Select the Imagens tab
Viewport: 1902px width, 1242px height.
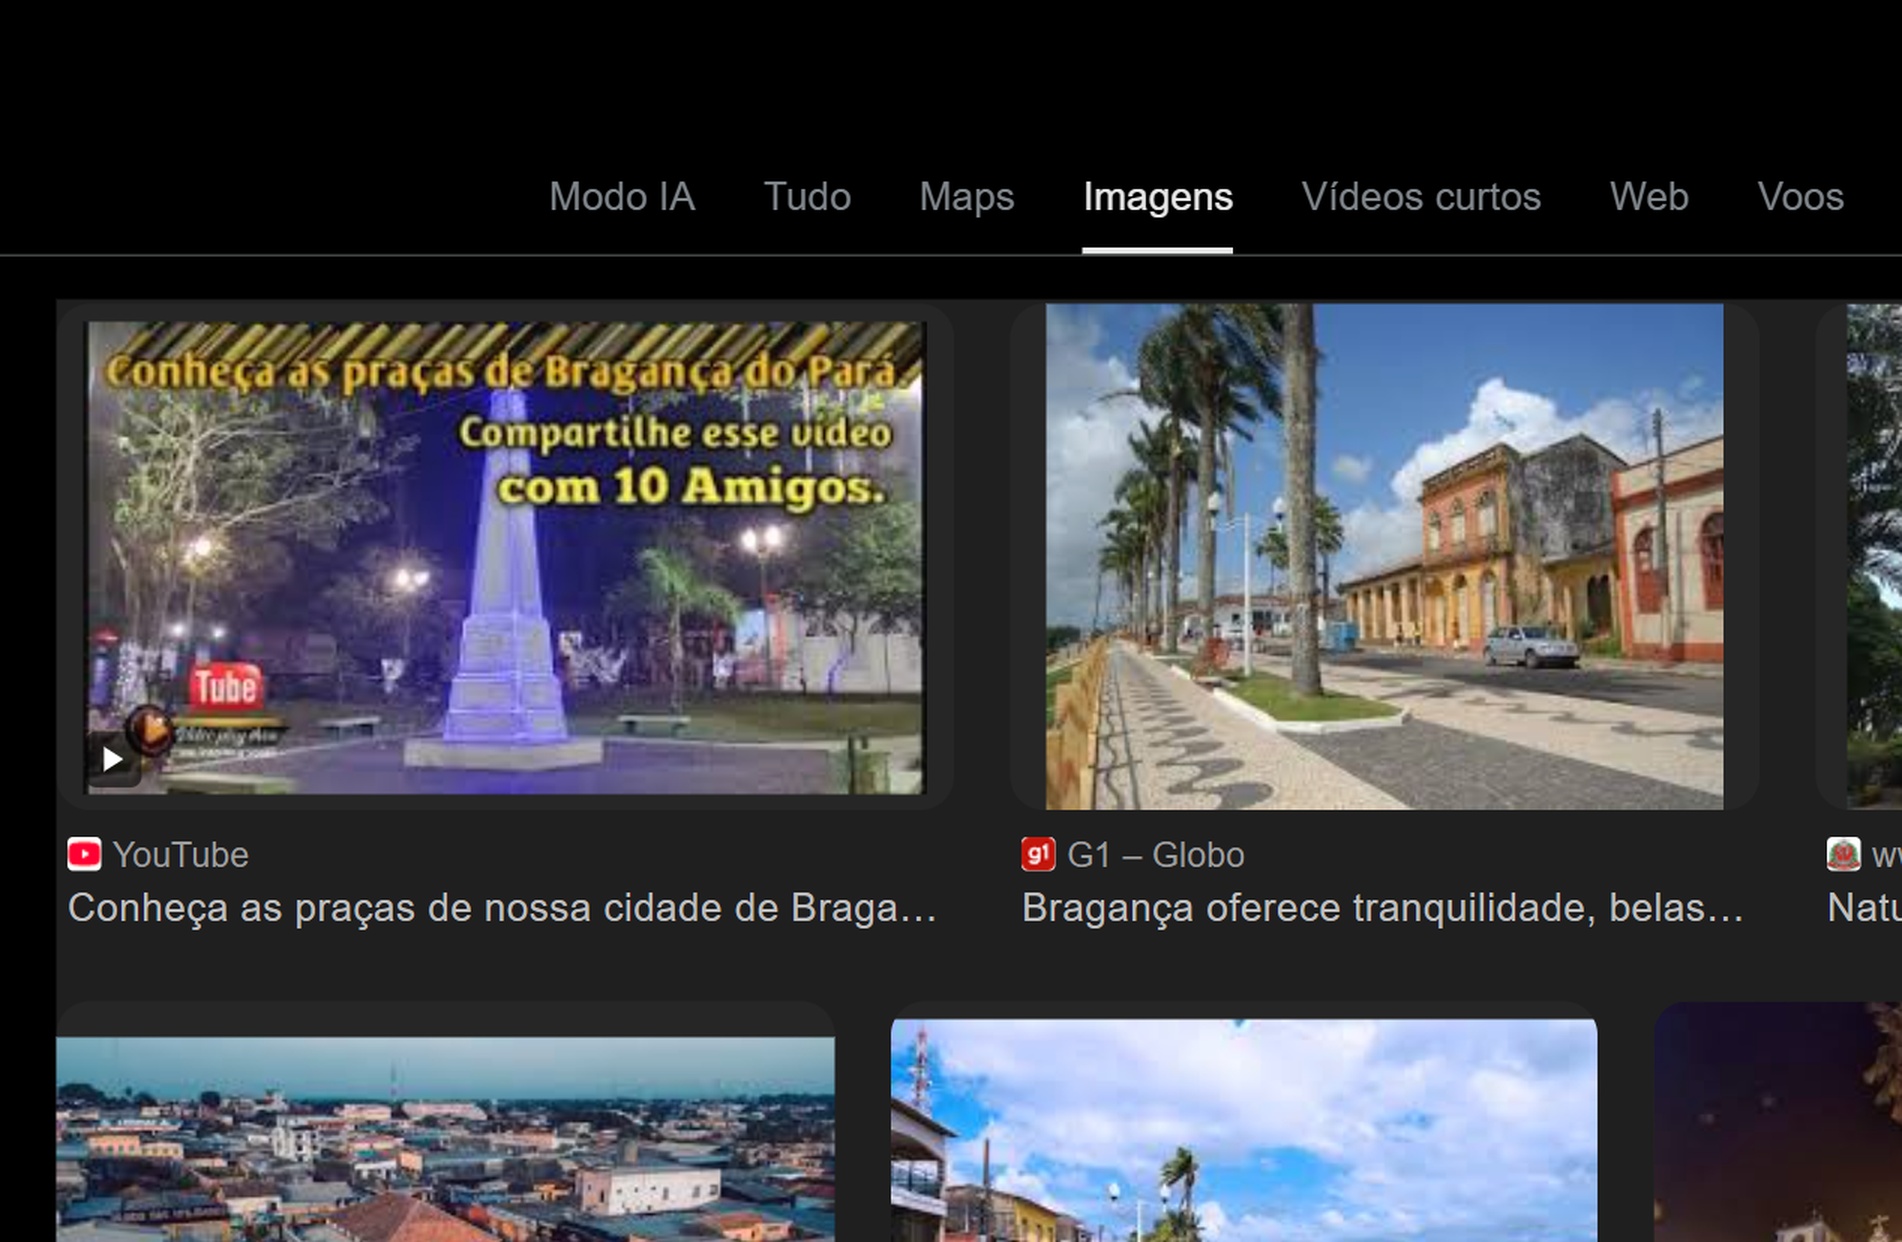click(1157, 197)
